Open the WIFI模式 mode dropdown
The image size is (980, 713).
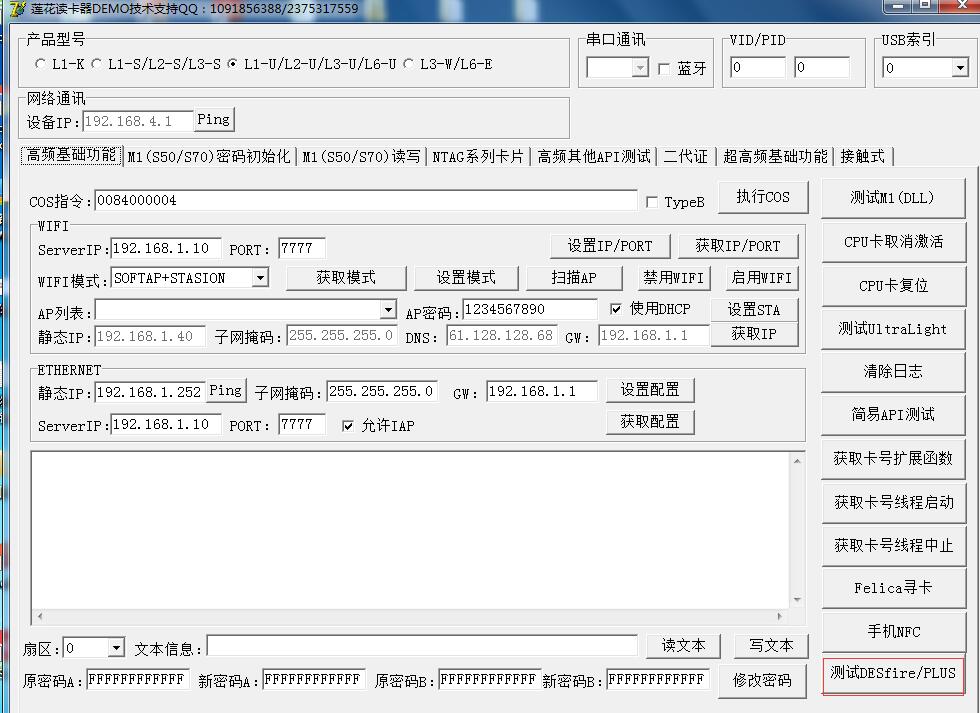[x=260, y=277]
